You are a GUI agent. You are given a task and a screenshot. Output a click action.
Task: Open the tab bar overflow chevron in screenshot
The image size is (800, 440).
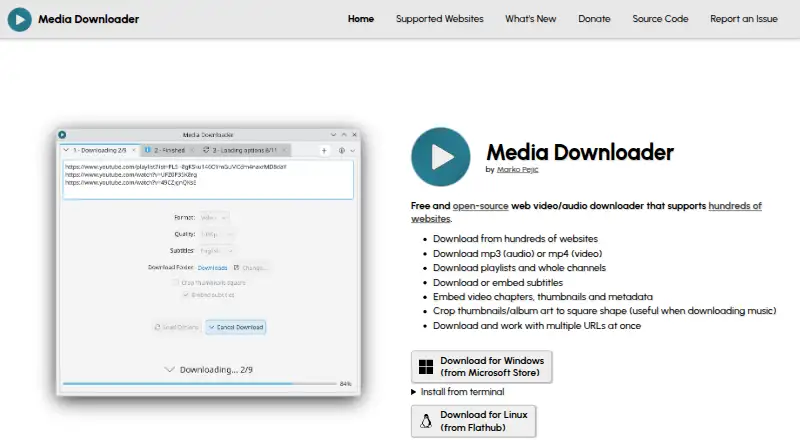[353, 151]
